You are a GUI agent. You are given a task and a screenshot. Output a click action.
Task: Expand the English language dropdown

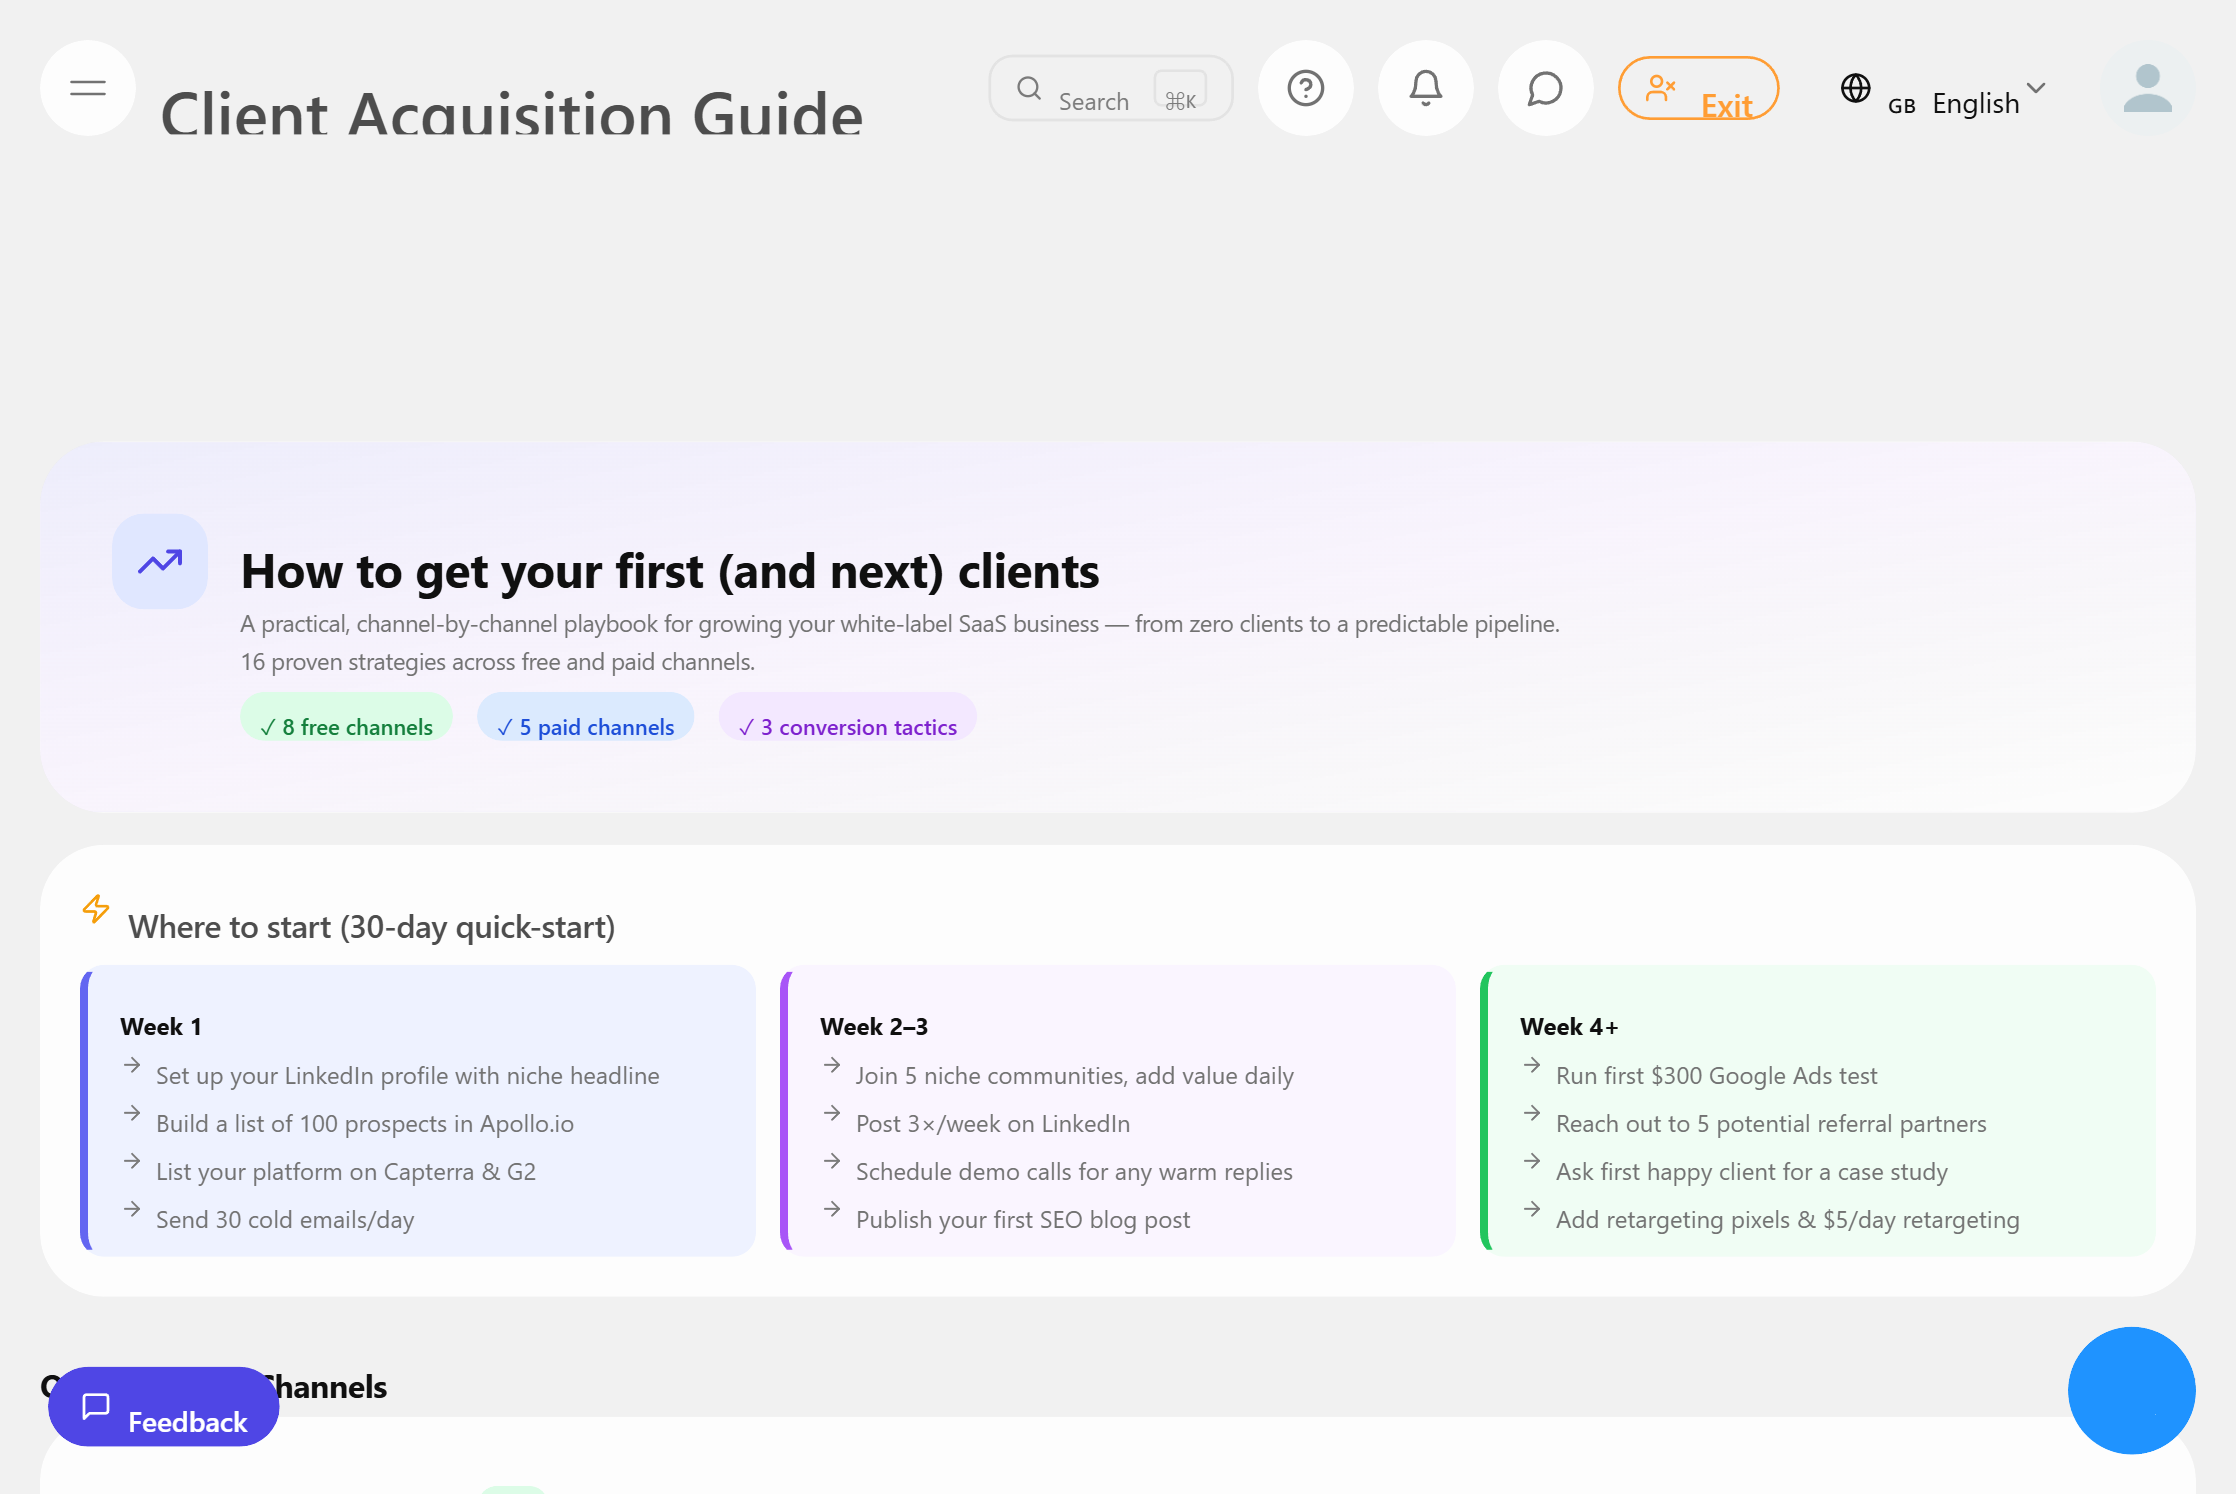point(2037,88)
